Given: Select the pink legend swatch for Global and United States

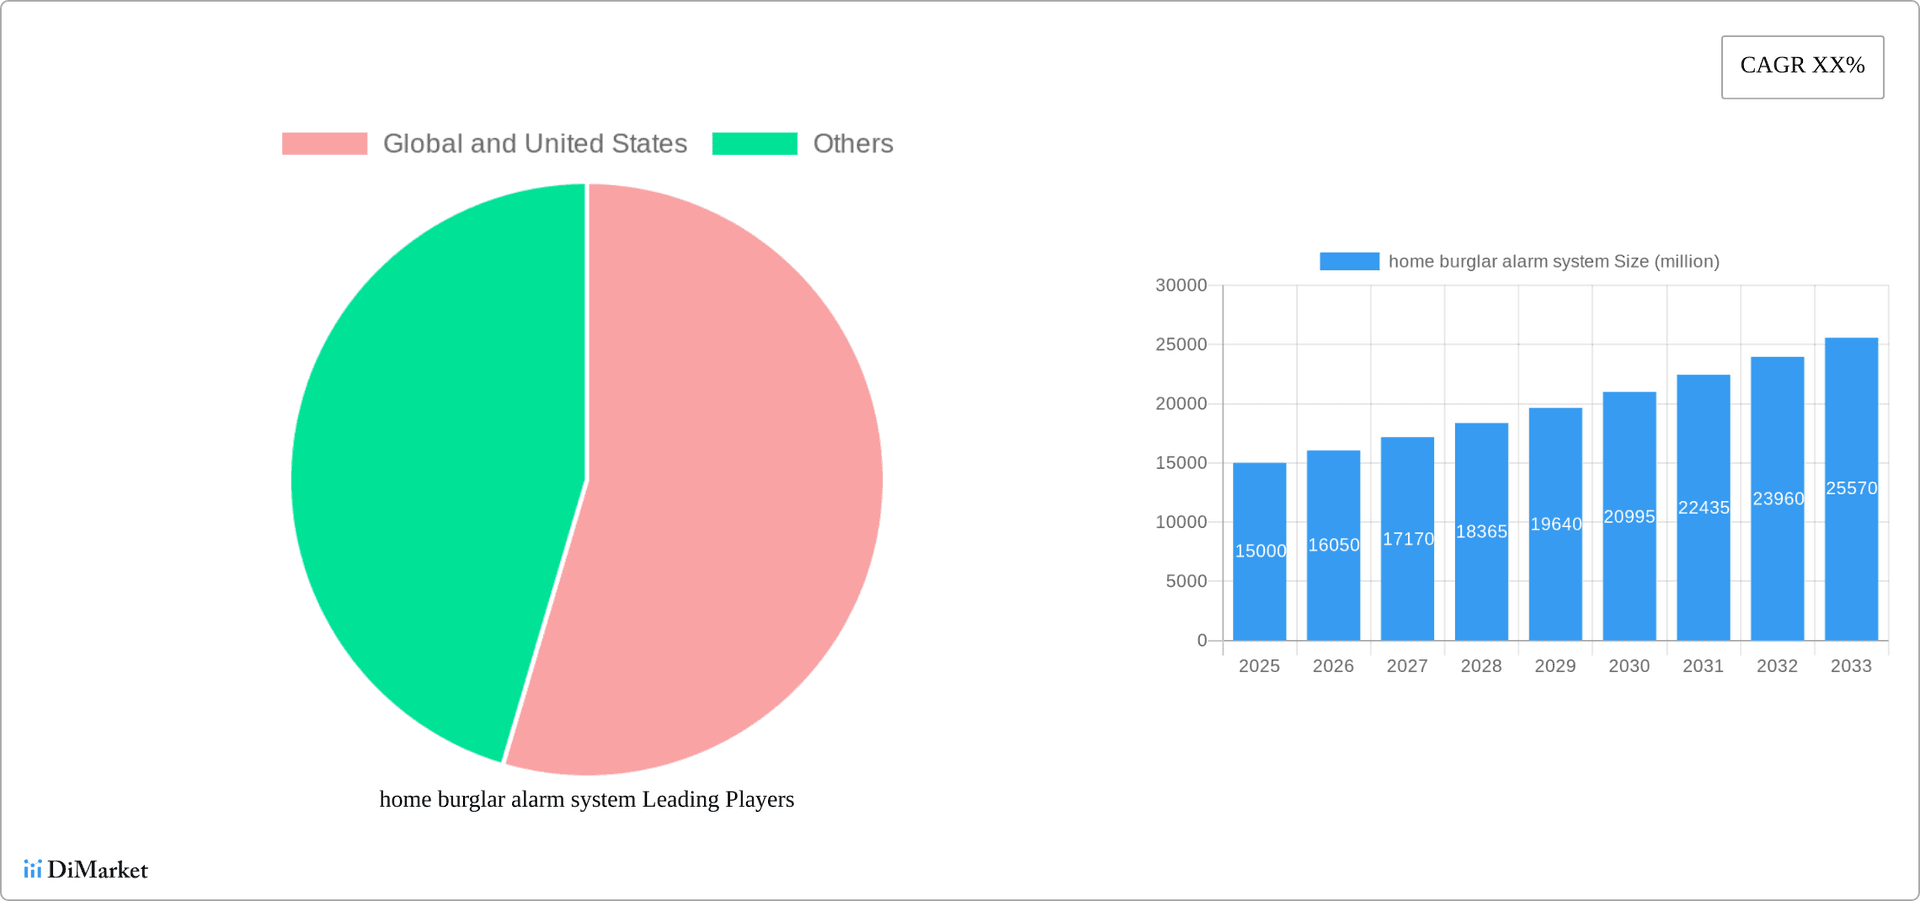Looking at the screenshot, I should click(323, 143).
